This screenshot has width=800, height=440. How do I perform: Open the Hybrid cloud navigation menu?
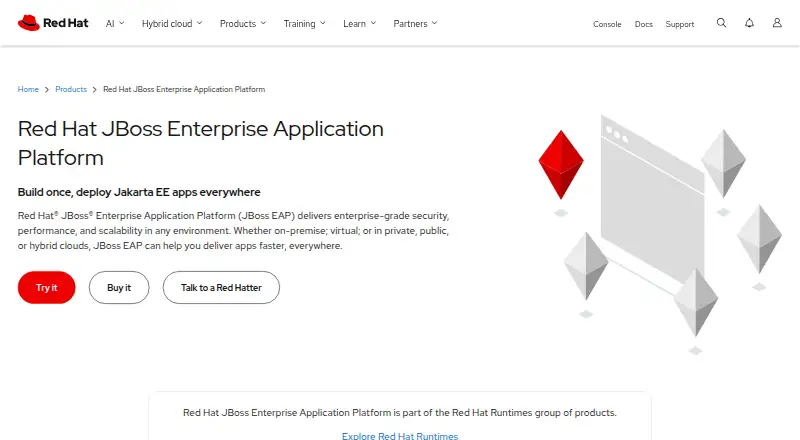coord(172,23)
